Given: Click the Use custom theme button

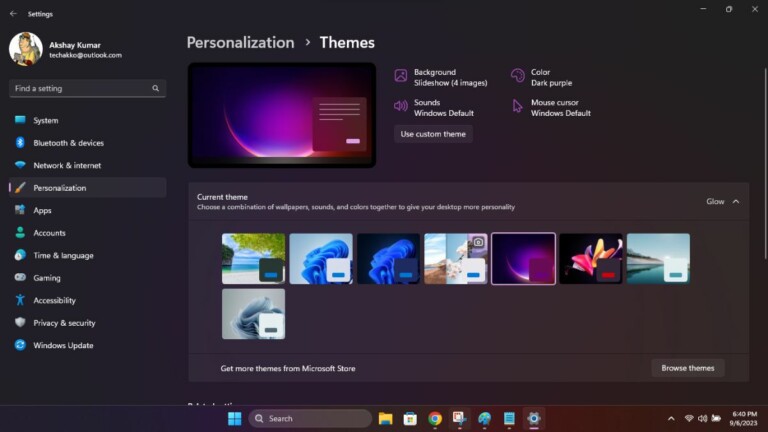Looking at the screenshot, I should (x=433, y=134).
